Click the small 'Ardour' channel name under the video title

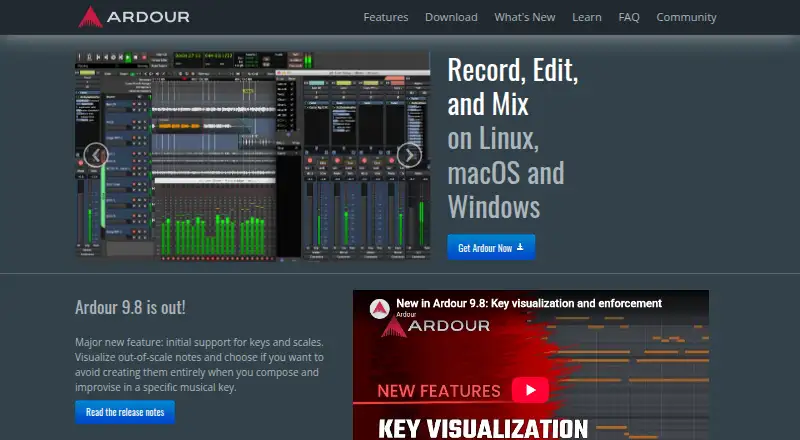tap(406, 314)
